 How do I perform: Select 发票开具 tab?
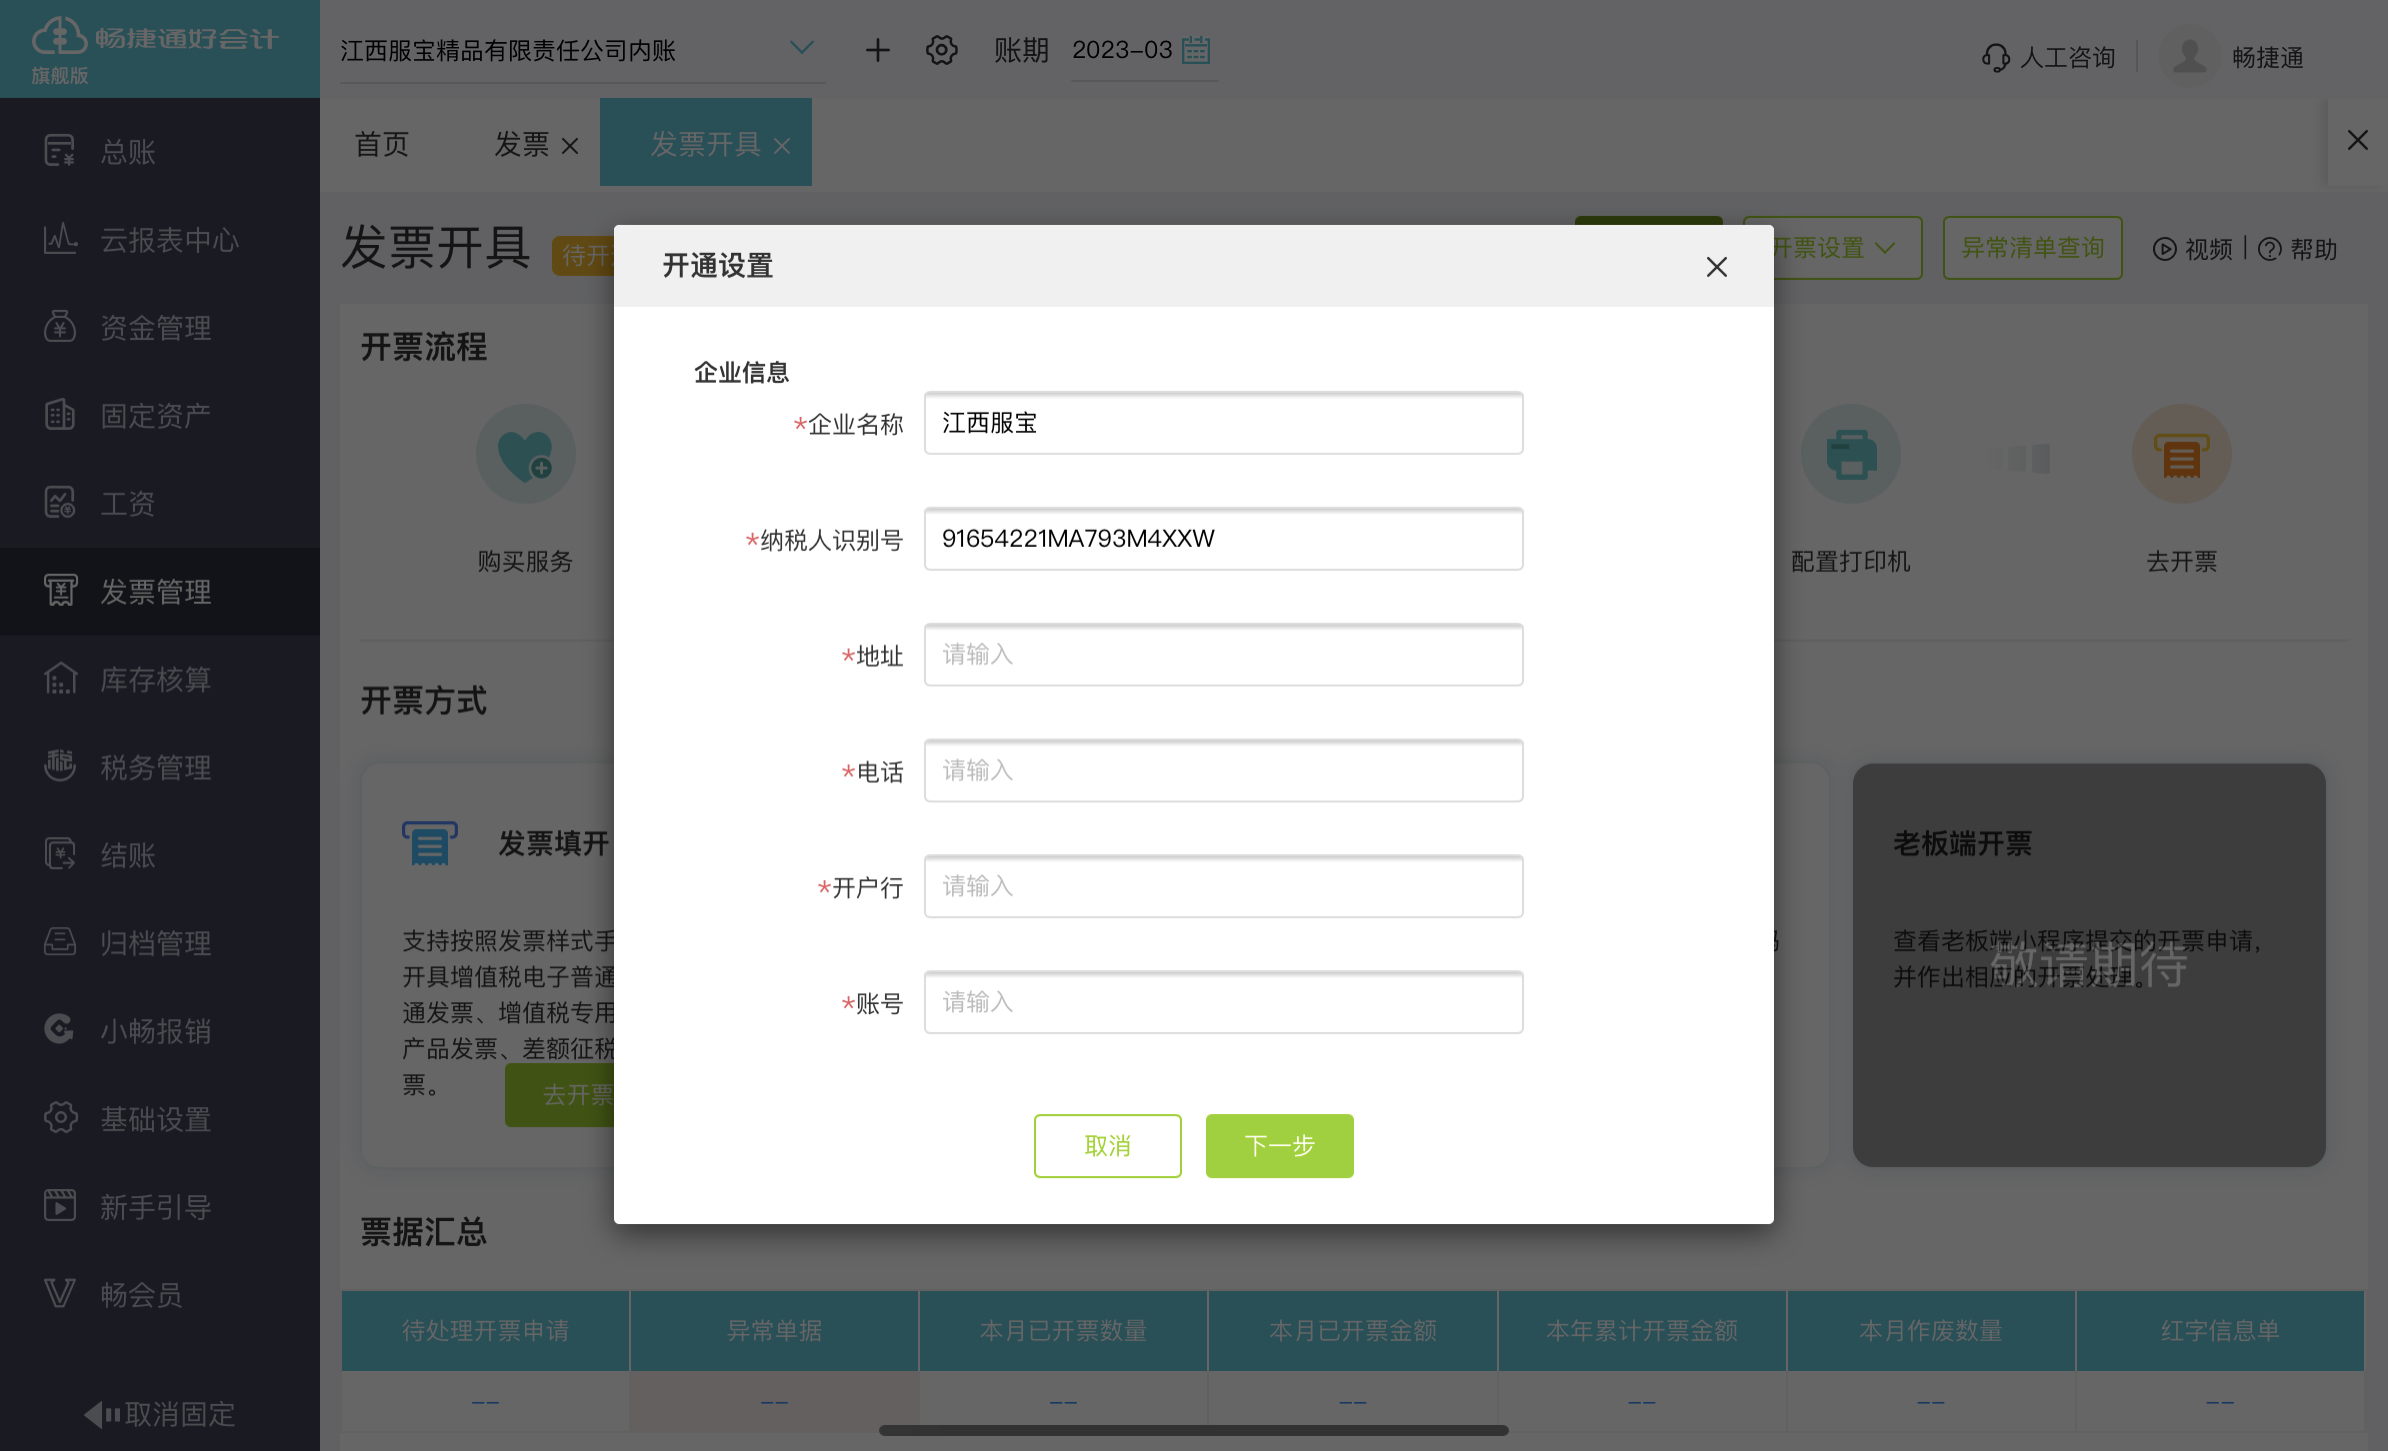[x=706, y=143]
